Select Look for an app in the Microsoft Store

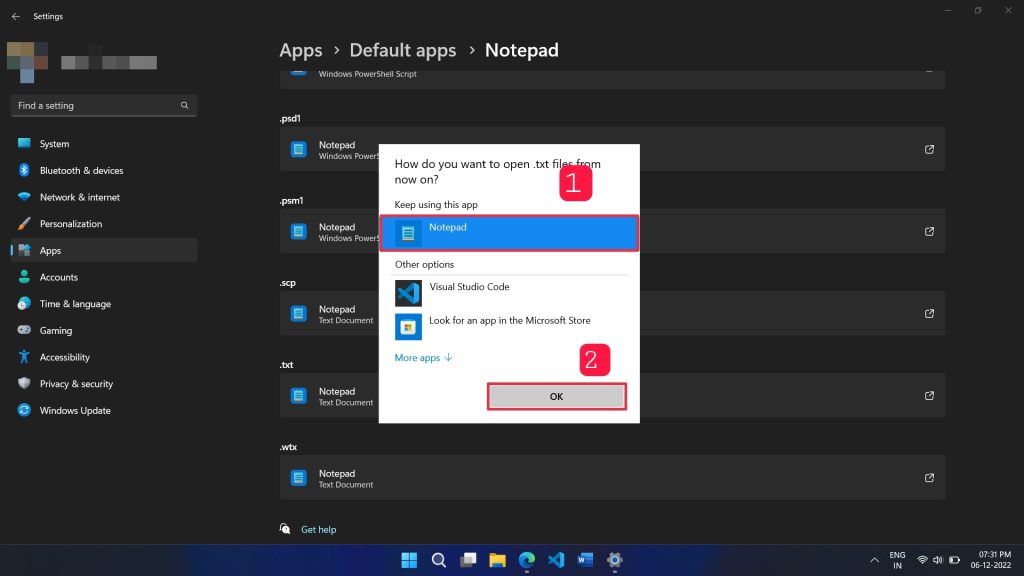point(510,327)
